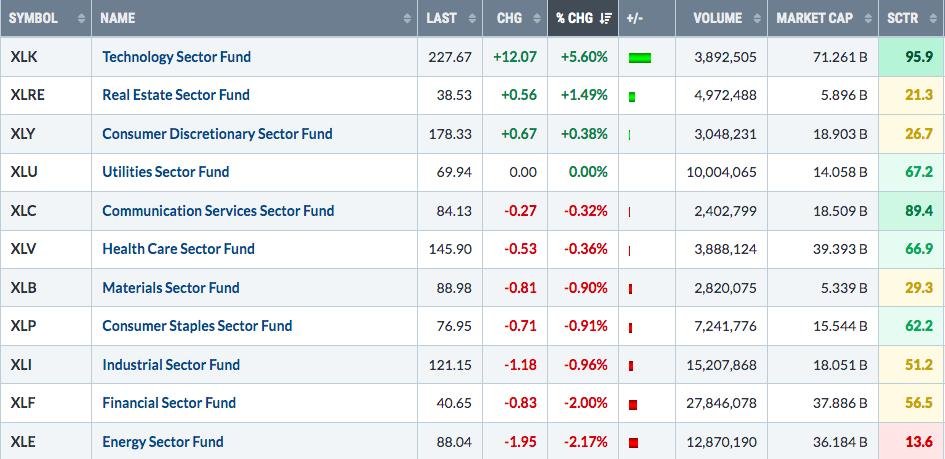Open Technology Sector Fund link
945x459 pixels.
176,57
